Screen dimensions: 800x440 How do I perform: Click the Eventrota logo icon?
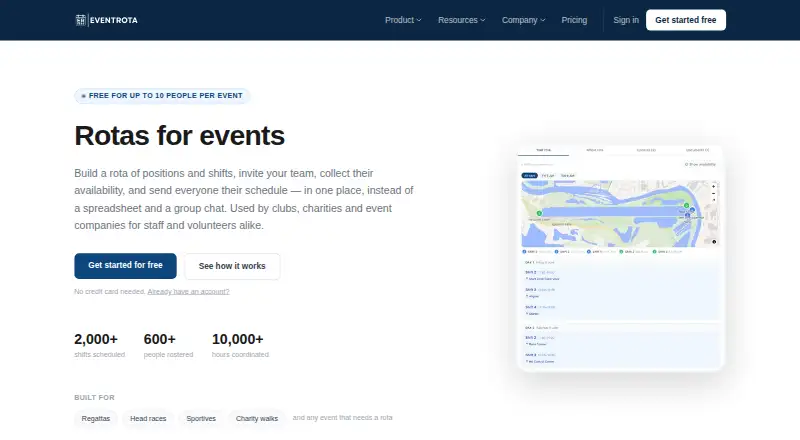coord(81,20)
